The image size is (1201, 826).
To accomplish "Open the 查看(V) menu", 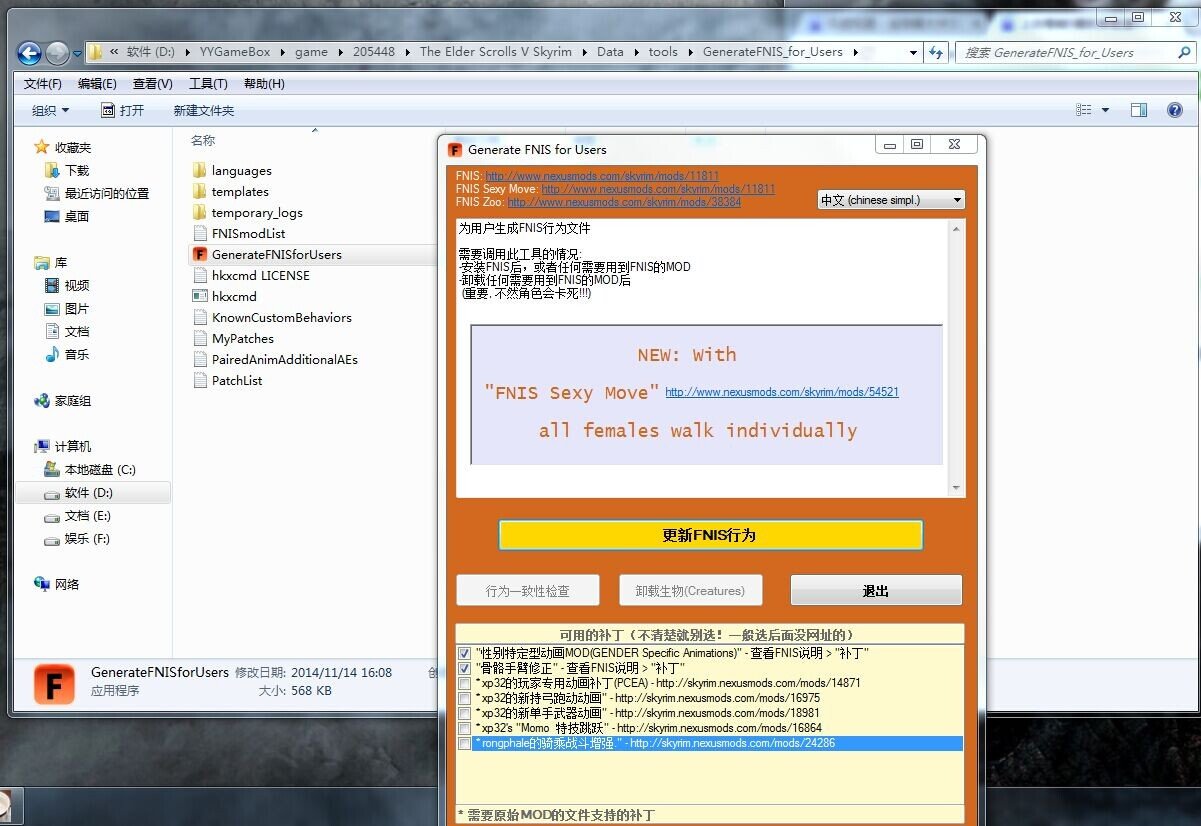I will (x=152, y=84).
